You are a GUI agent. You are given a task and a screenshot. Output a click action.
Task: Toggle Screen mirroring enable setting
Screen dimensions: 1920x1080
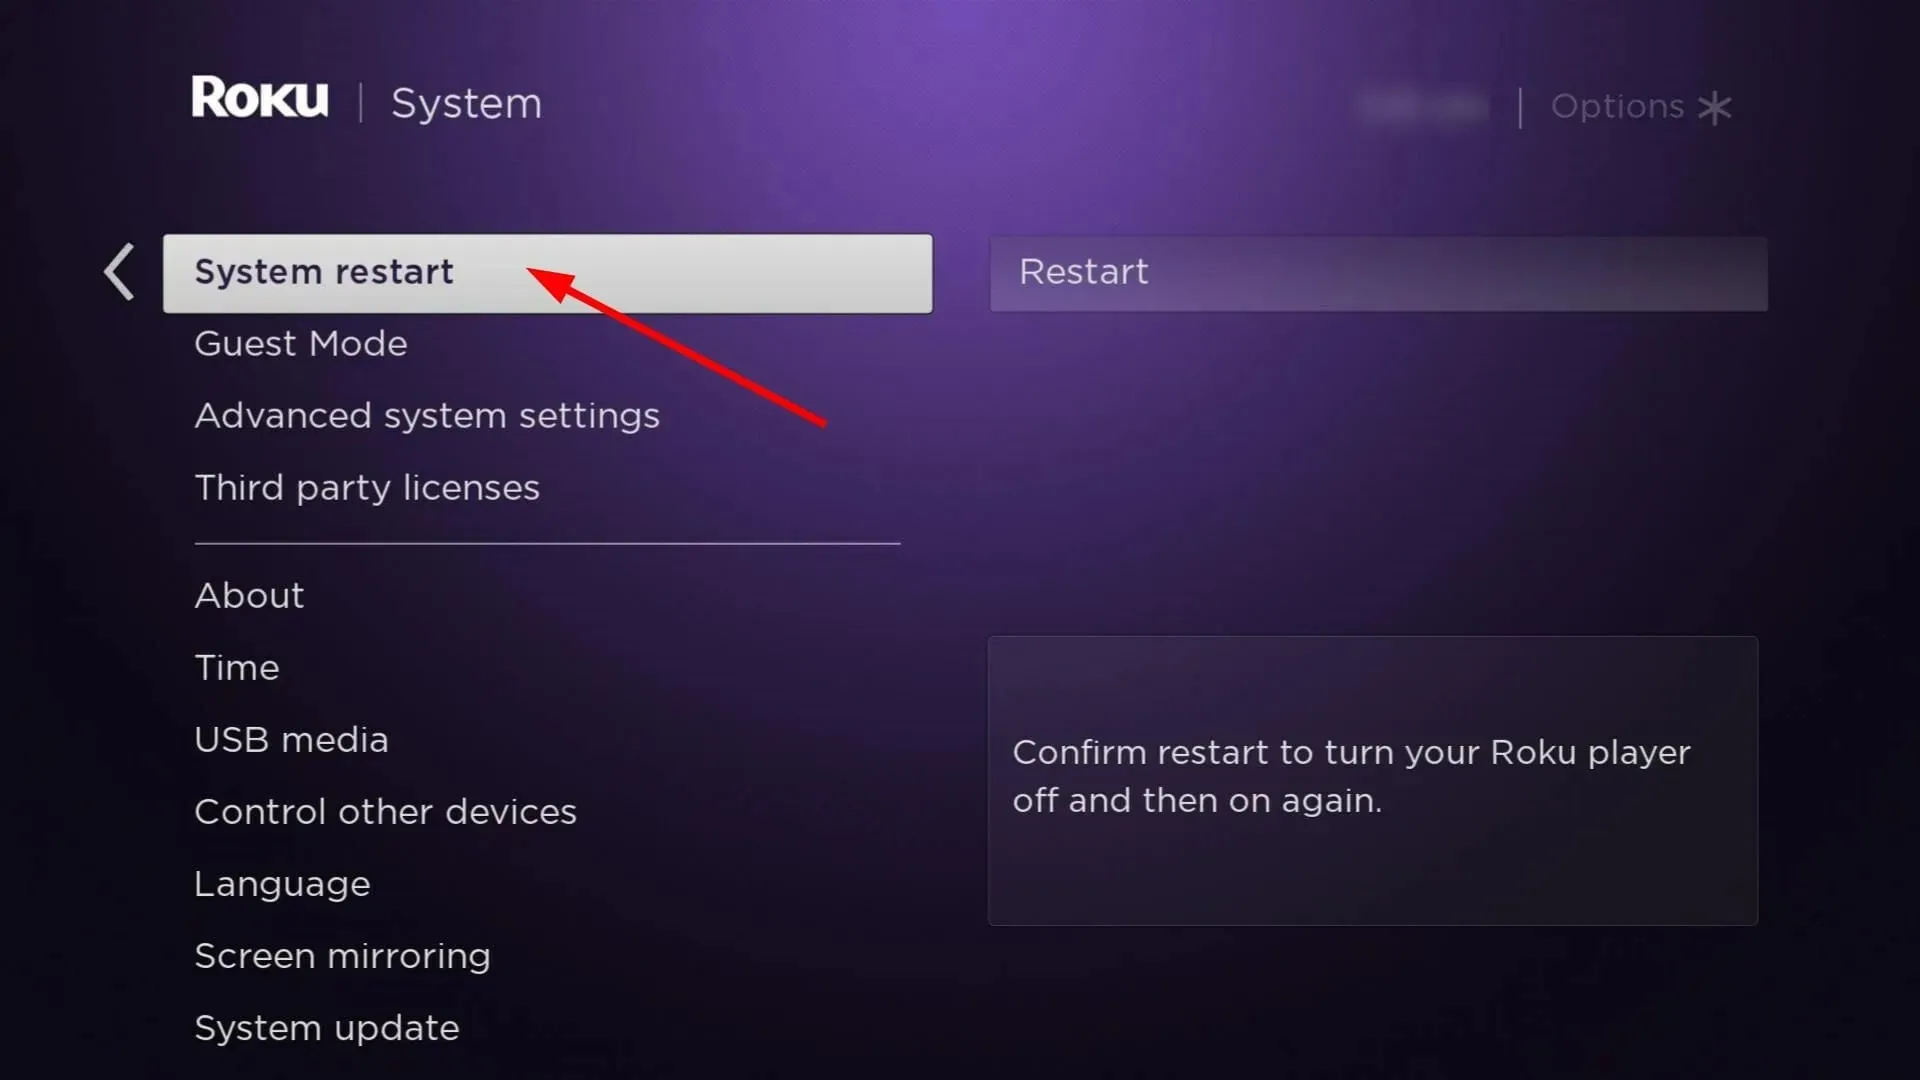[342, 955]
